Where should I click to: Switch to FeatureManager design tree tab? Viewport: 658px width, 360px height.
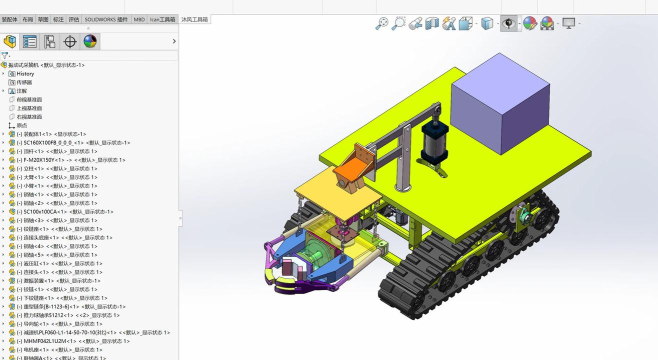(10, 42)
